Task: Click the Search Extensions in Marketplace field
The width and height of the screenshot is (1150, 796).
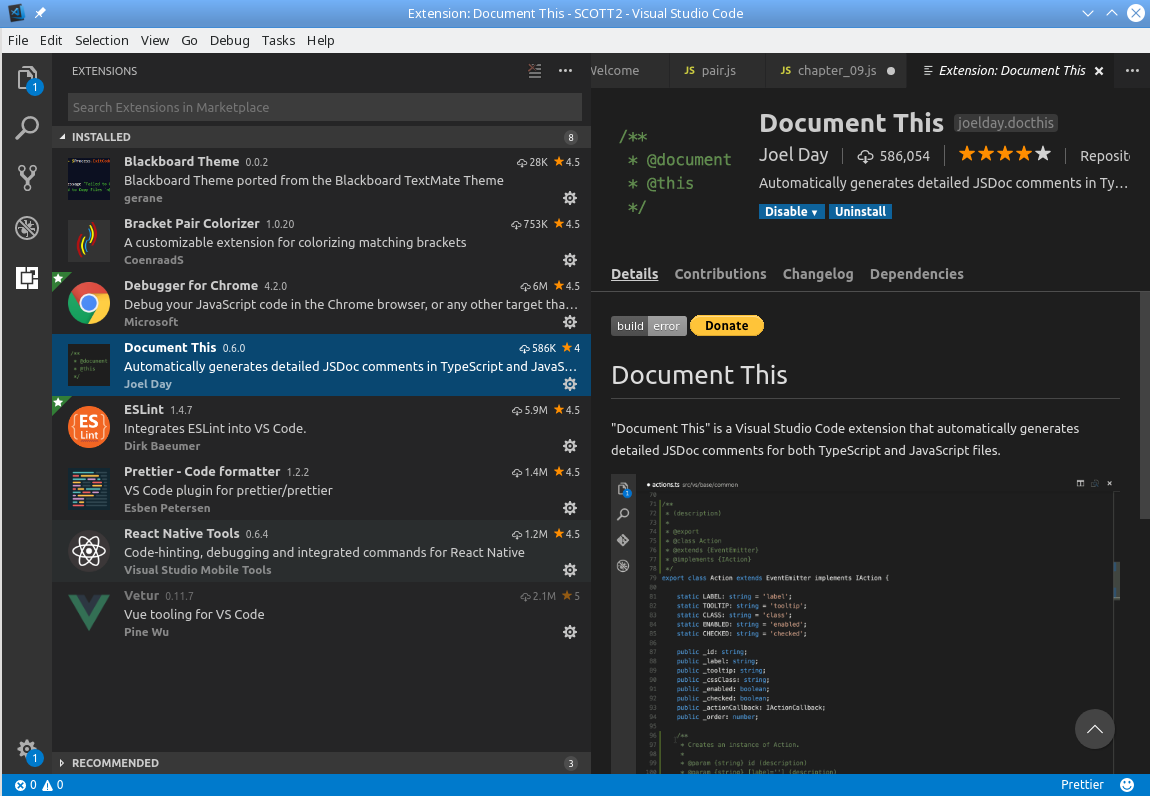Action: (324, 107)
